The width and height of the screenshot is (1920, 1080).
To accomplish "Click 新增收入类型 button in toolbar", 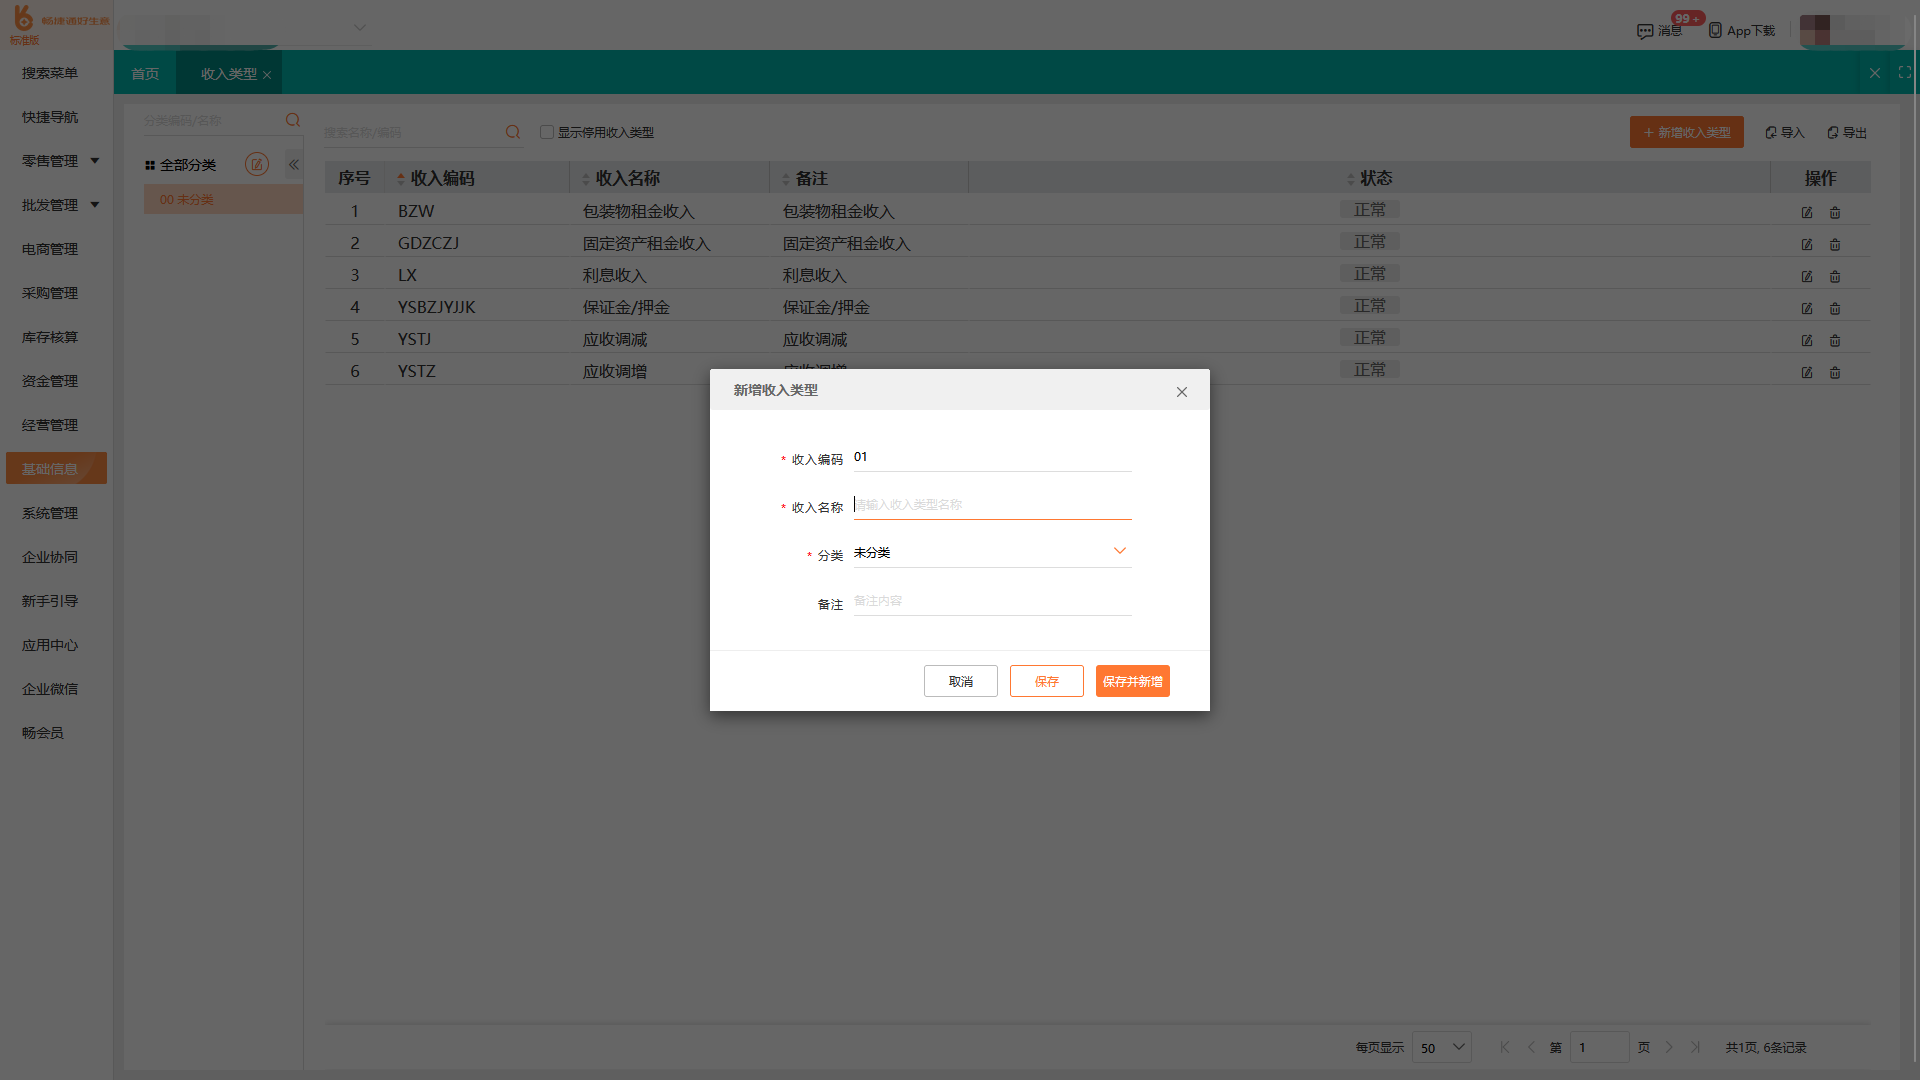I will (1687, 132).
